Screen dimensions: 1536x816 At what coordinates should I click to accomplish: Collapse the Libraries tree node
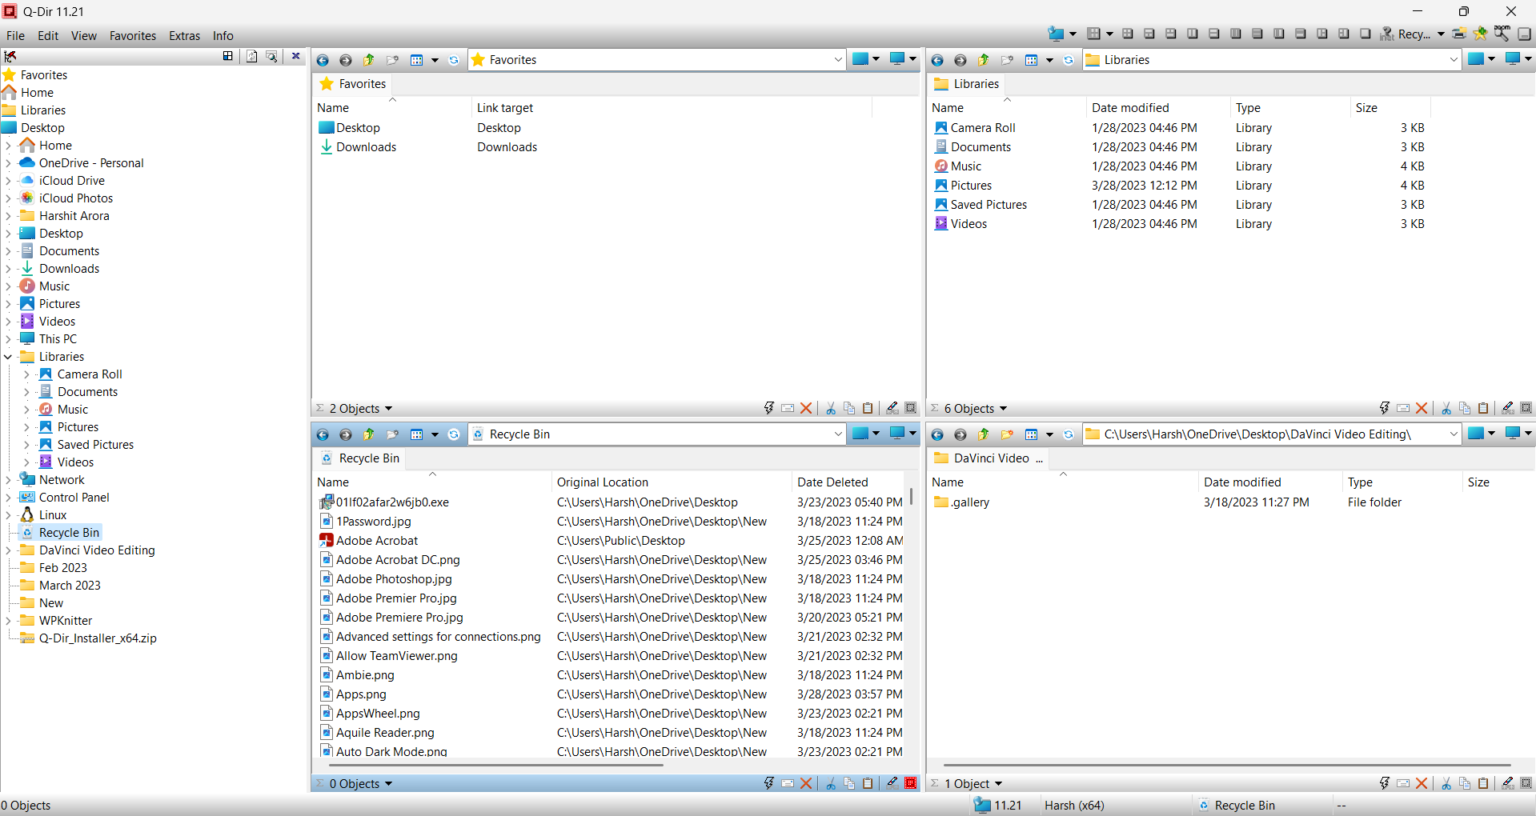pyautogui.click(x=9, y=357)
